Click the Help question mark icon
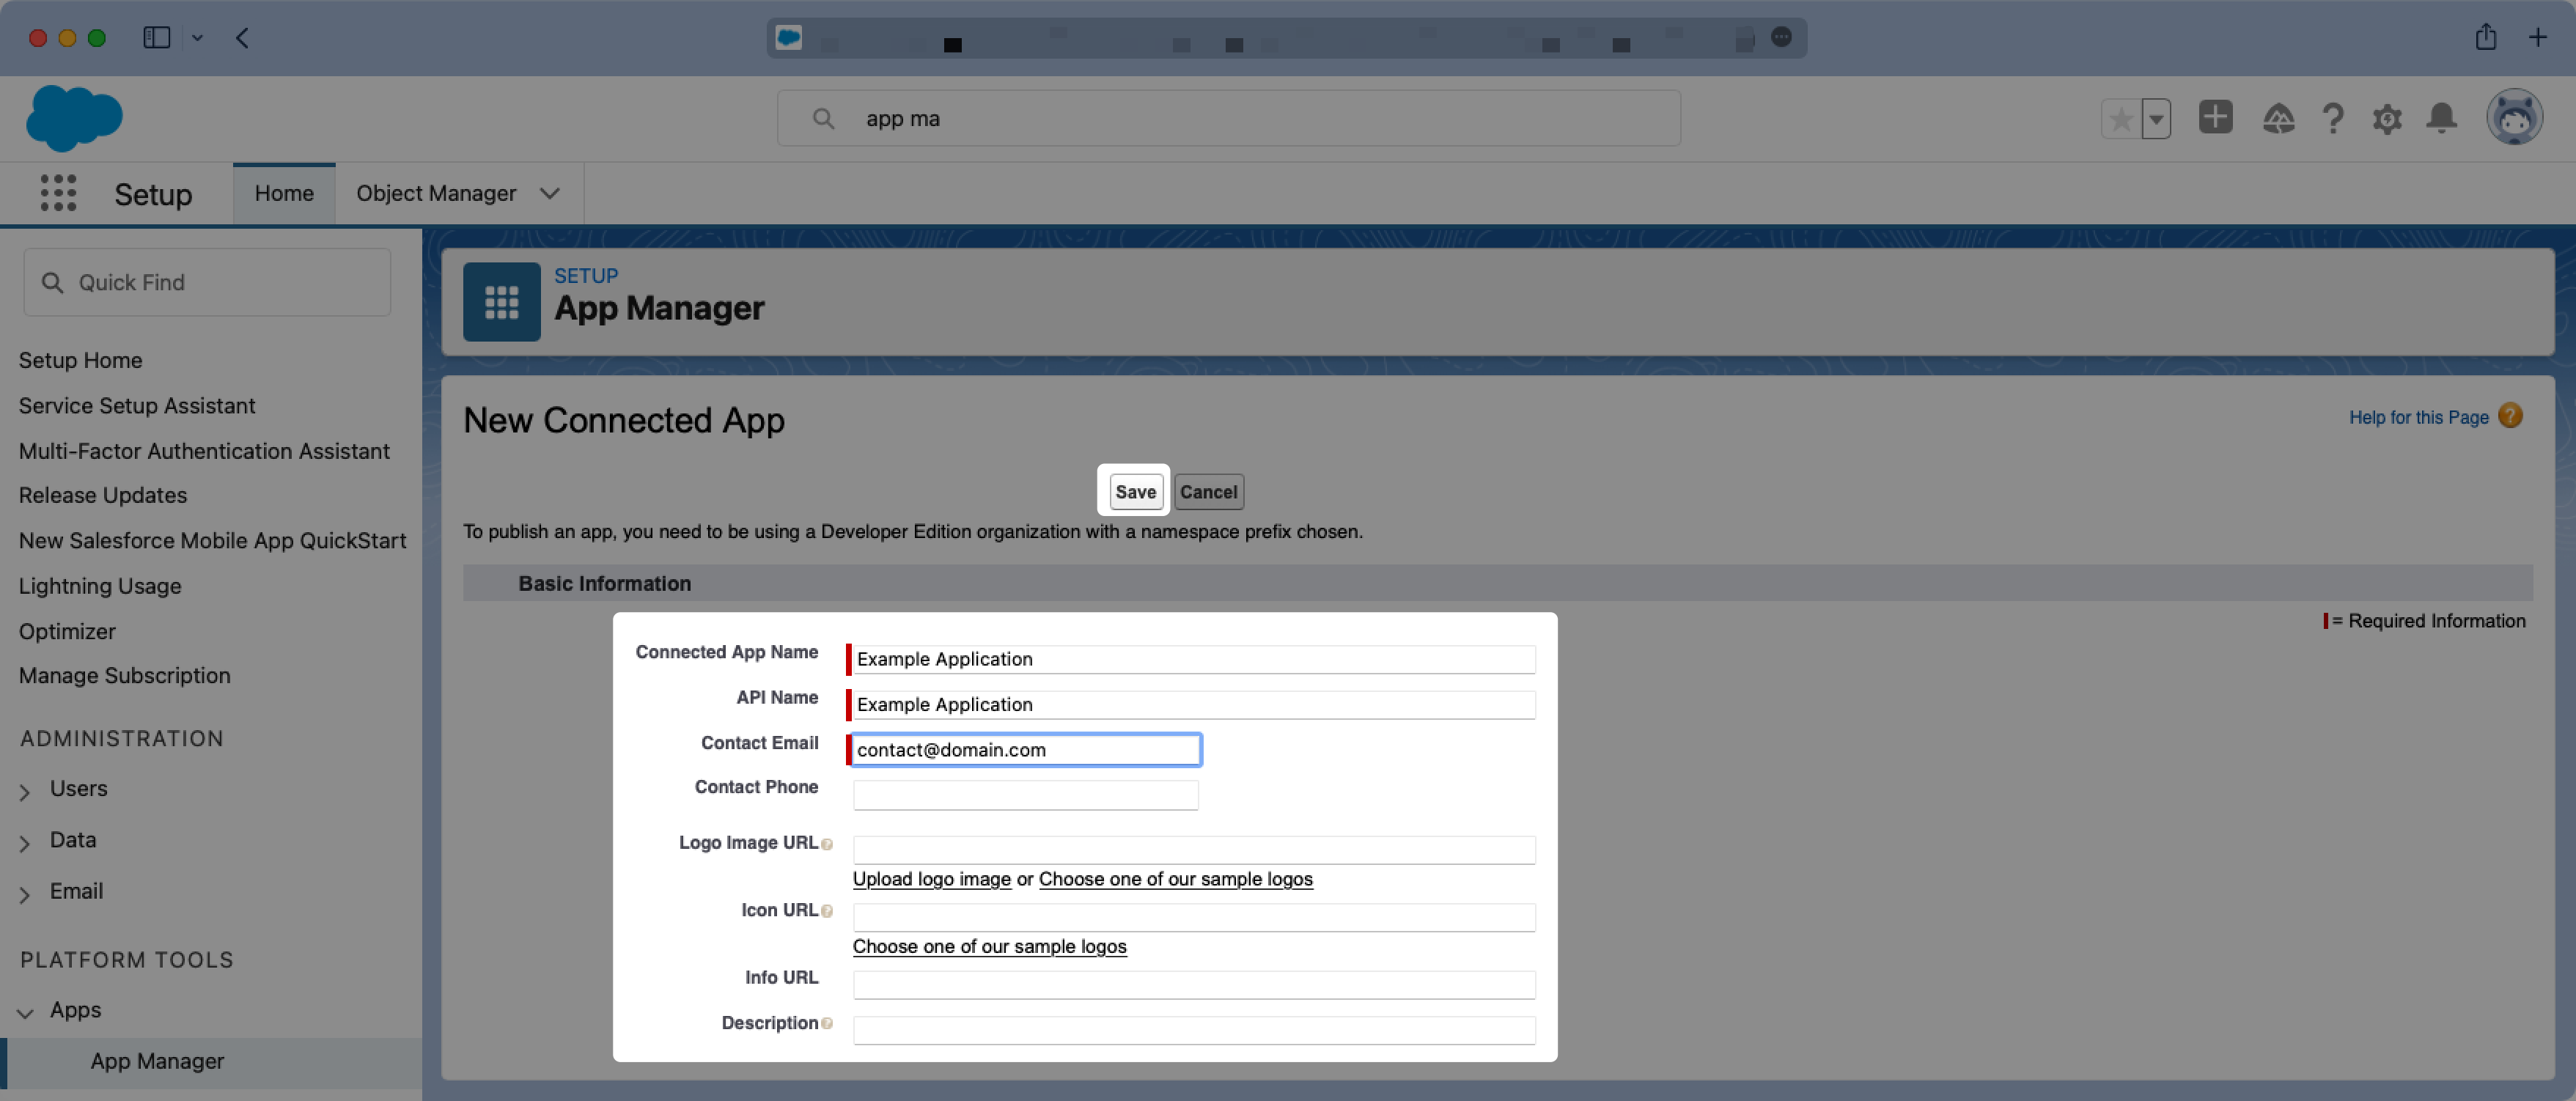 pos(2331,117)
